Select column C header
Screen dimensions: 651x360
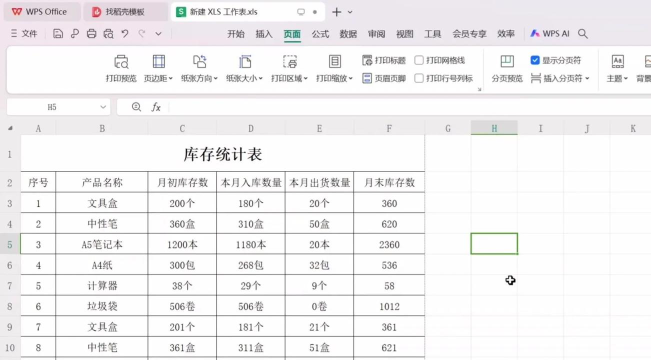pos(182,128)
